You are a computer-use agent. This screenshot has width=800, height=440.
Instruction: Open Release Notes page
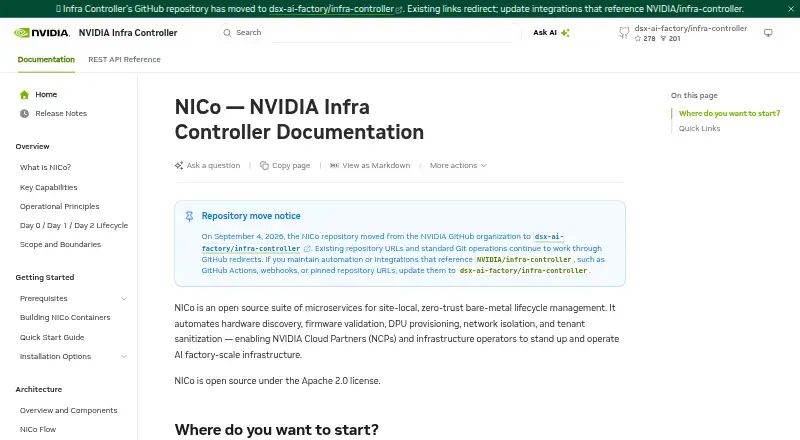click(x=61, y=113)
